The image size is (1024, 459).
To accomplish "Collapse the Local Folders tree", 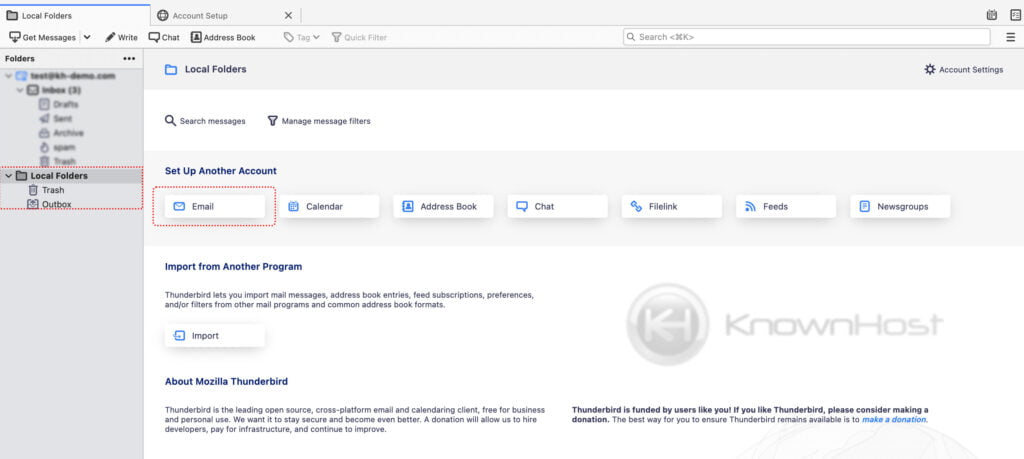I will pos(8,176).
